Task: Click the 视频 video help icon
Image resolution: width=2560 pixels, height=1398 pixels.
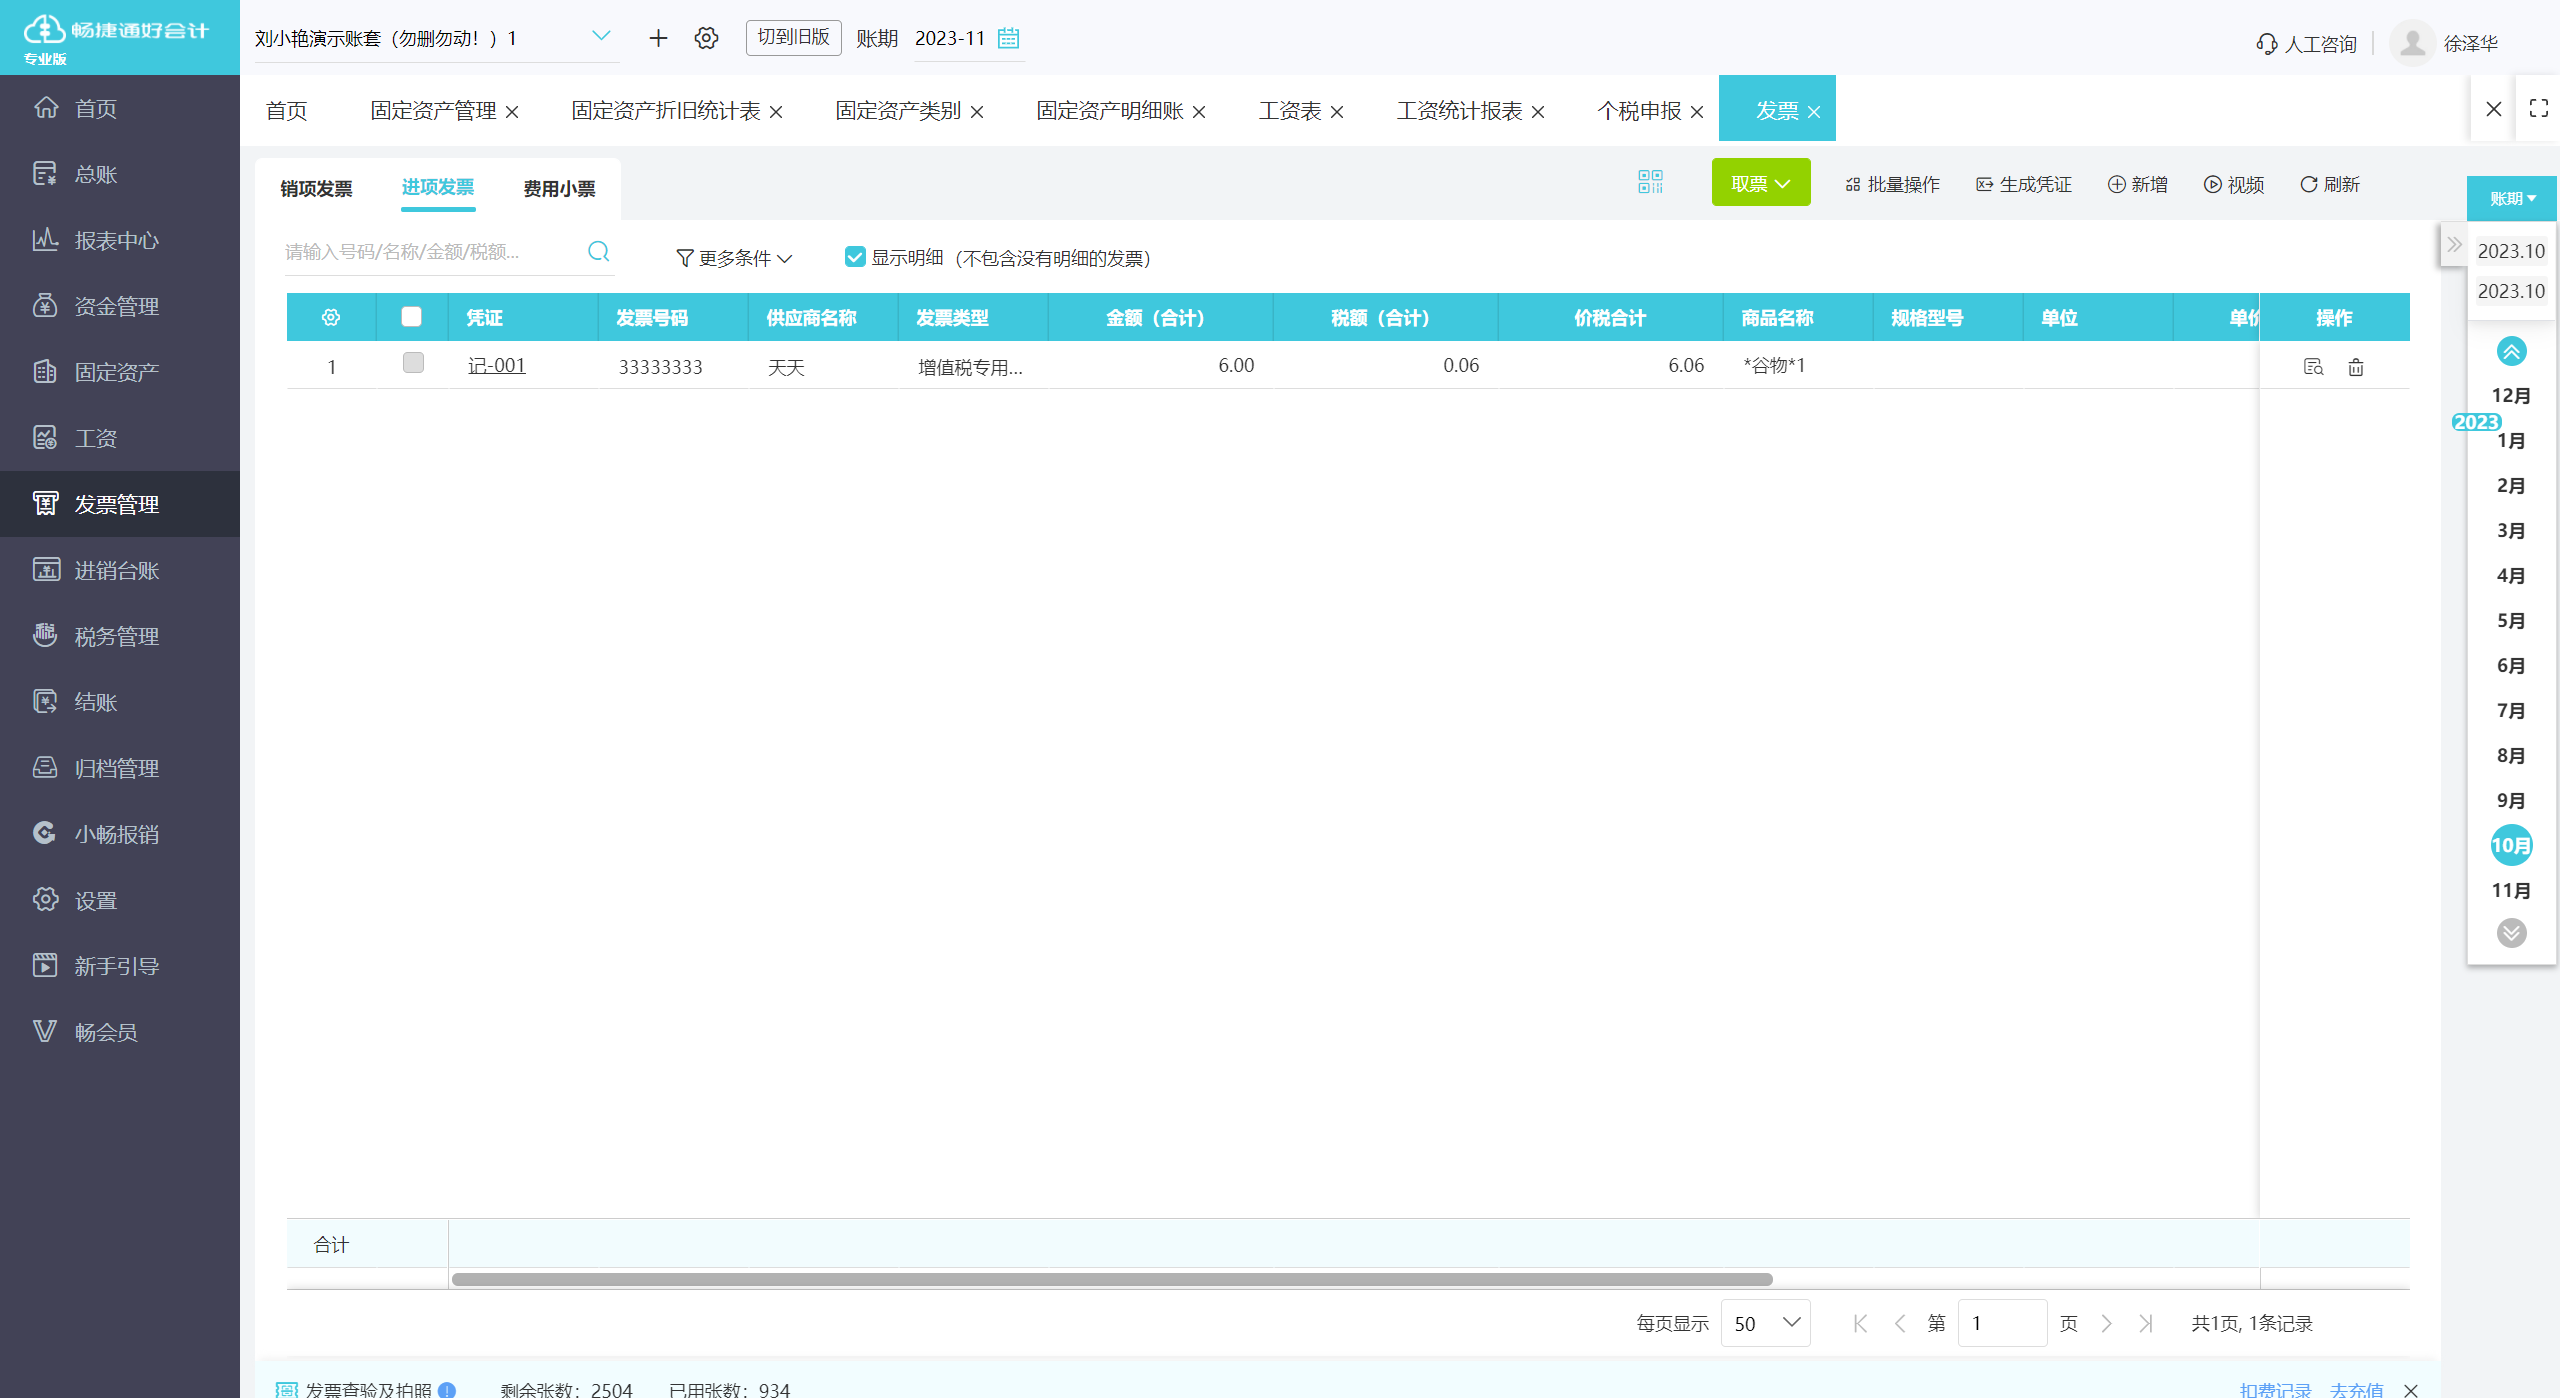Action: point(2235,184)
